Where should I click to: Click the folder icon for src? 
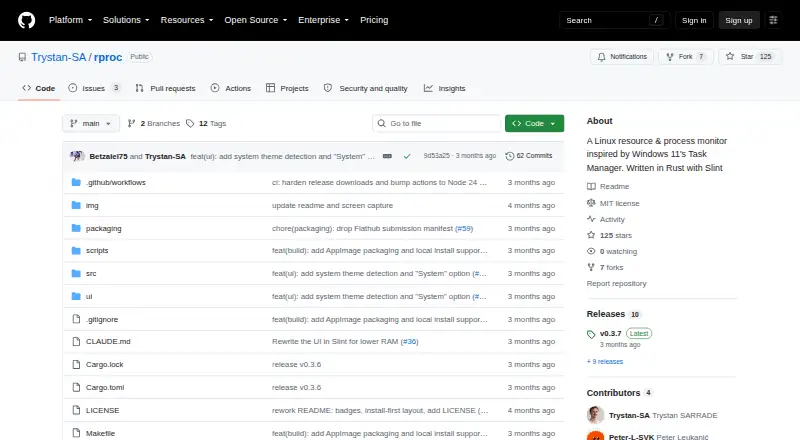(76, 274)
